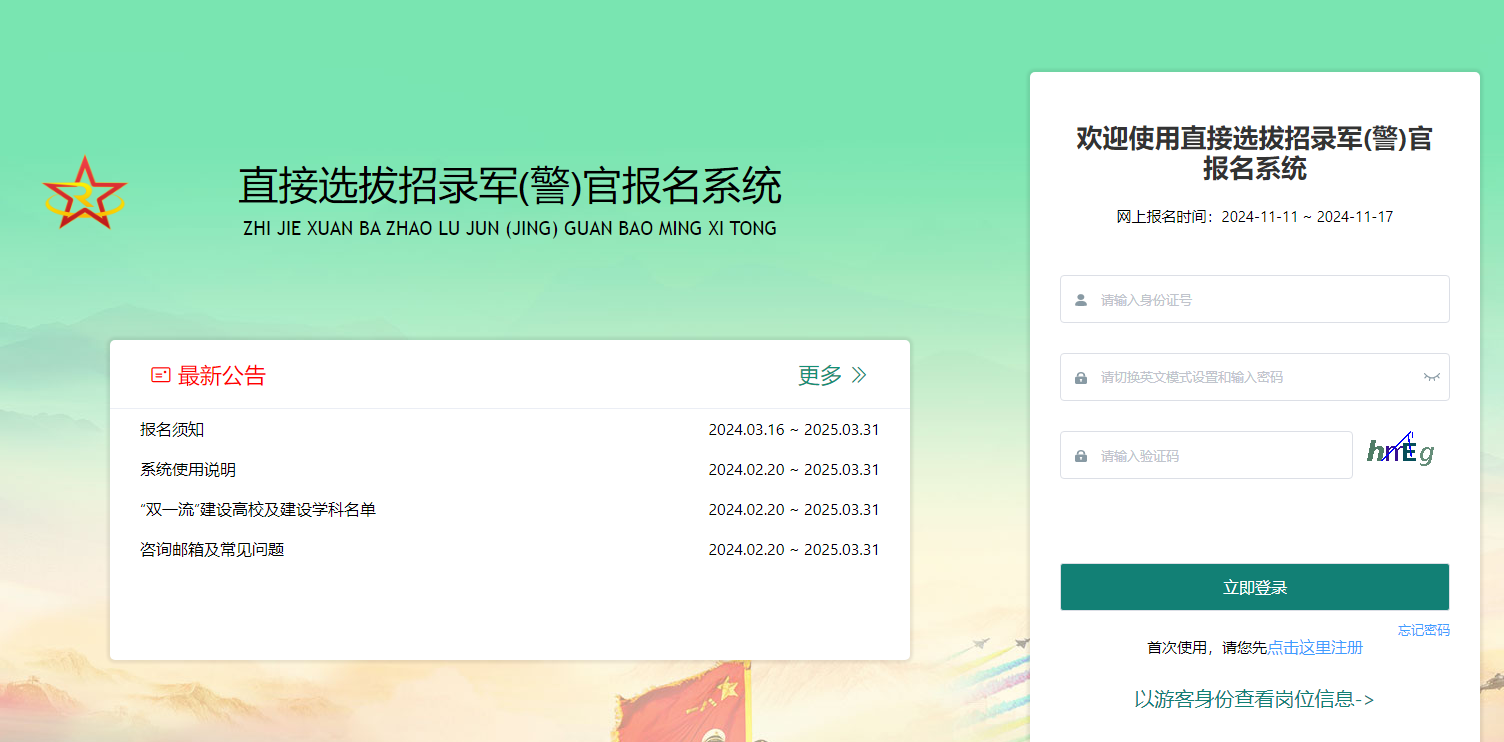View job postings as guest 以游客身份查看岗位信息
This screenshot has height=742, width=1504.
[x=1254, y=699]
